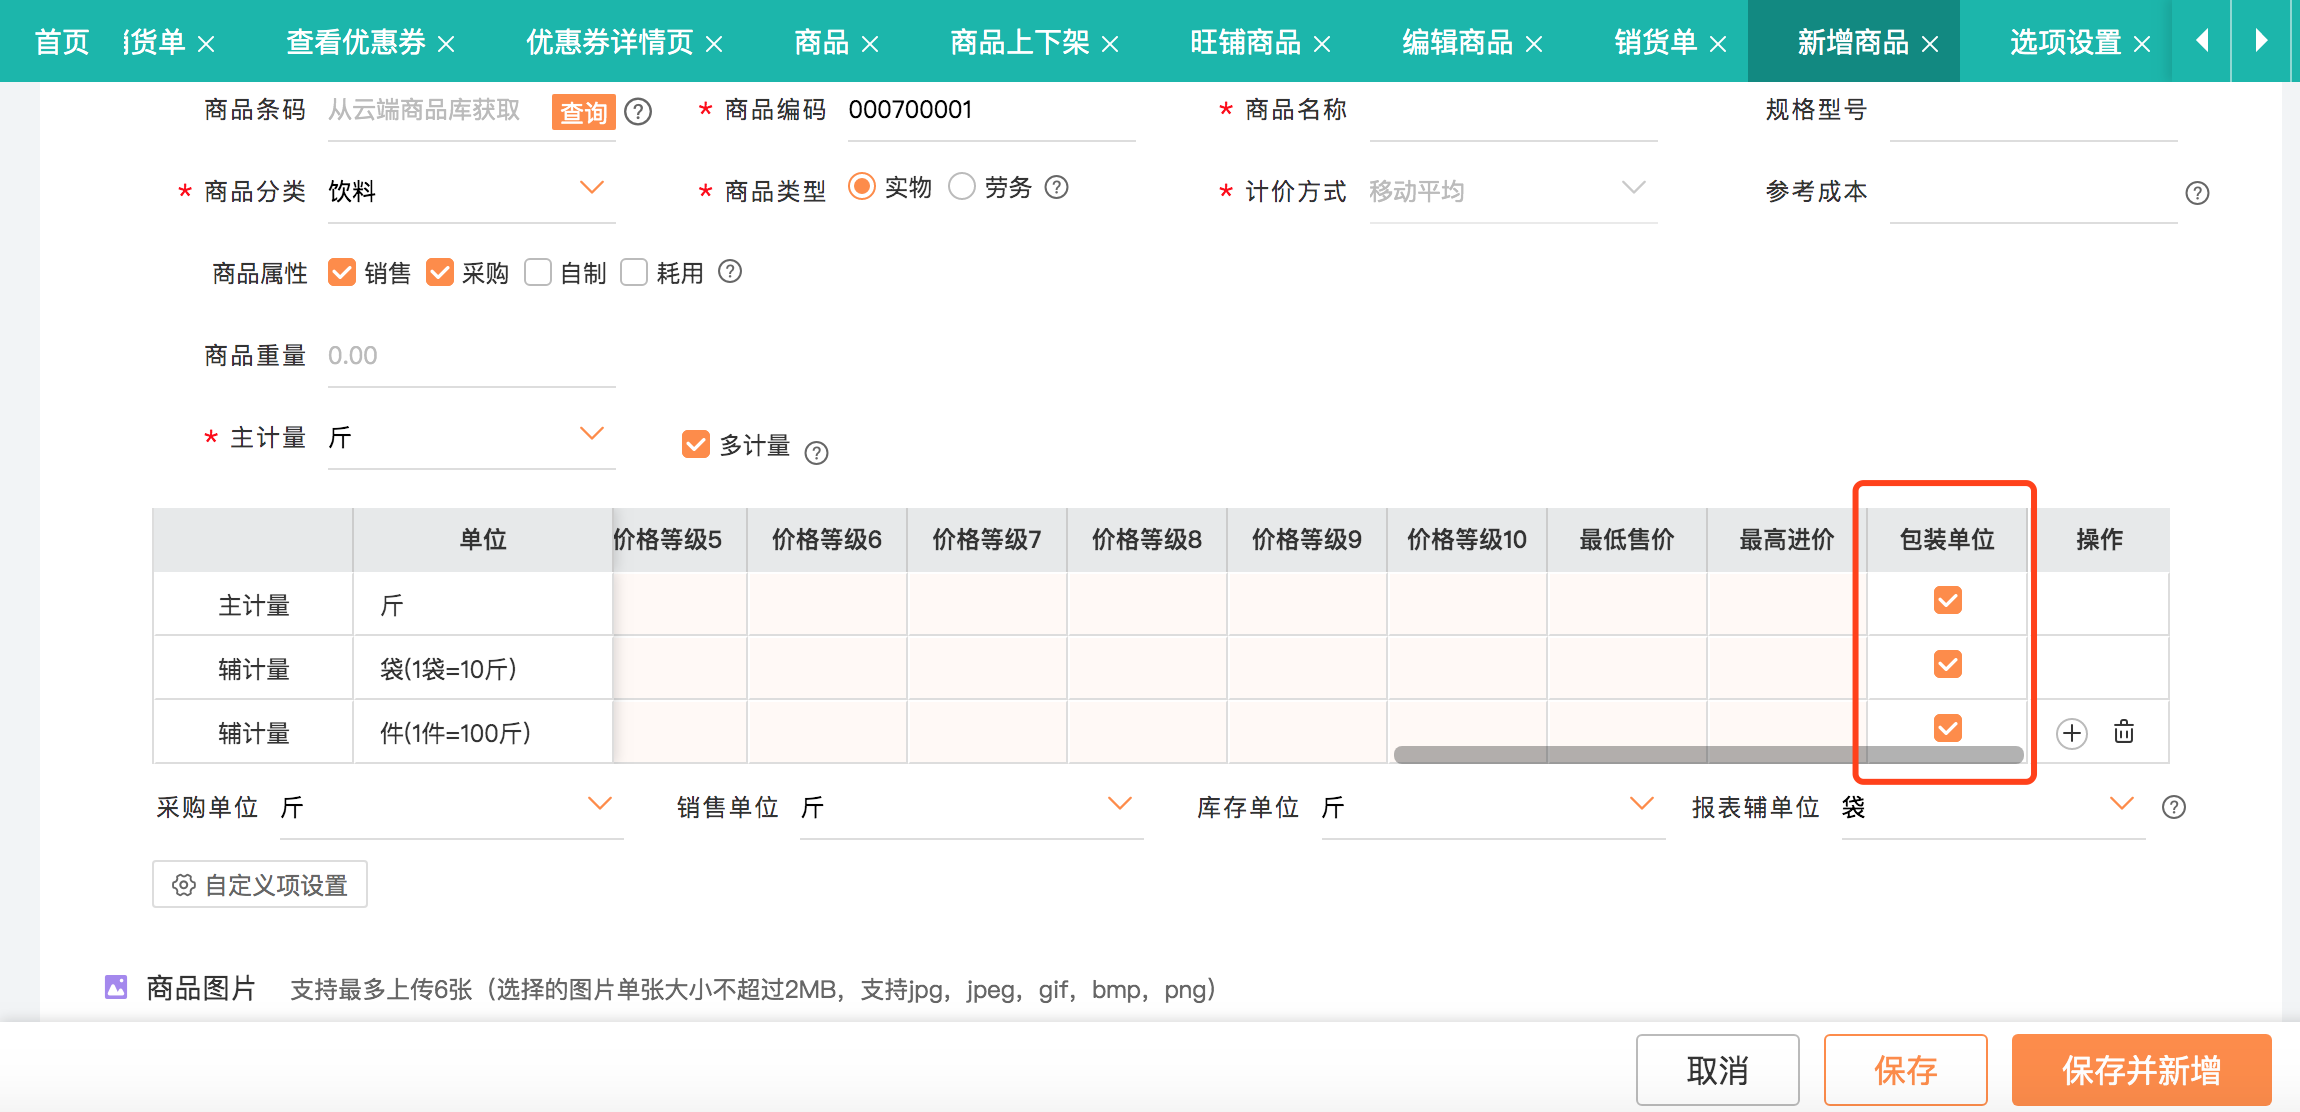The height and width of the screenshot is (1112, 2300).
Task: Expand the 销售单位 dropdown
Action: pyautogui.click(x=1119, y=808)
